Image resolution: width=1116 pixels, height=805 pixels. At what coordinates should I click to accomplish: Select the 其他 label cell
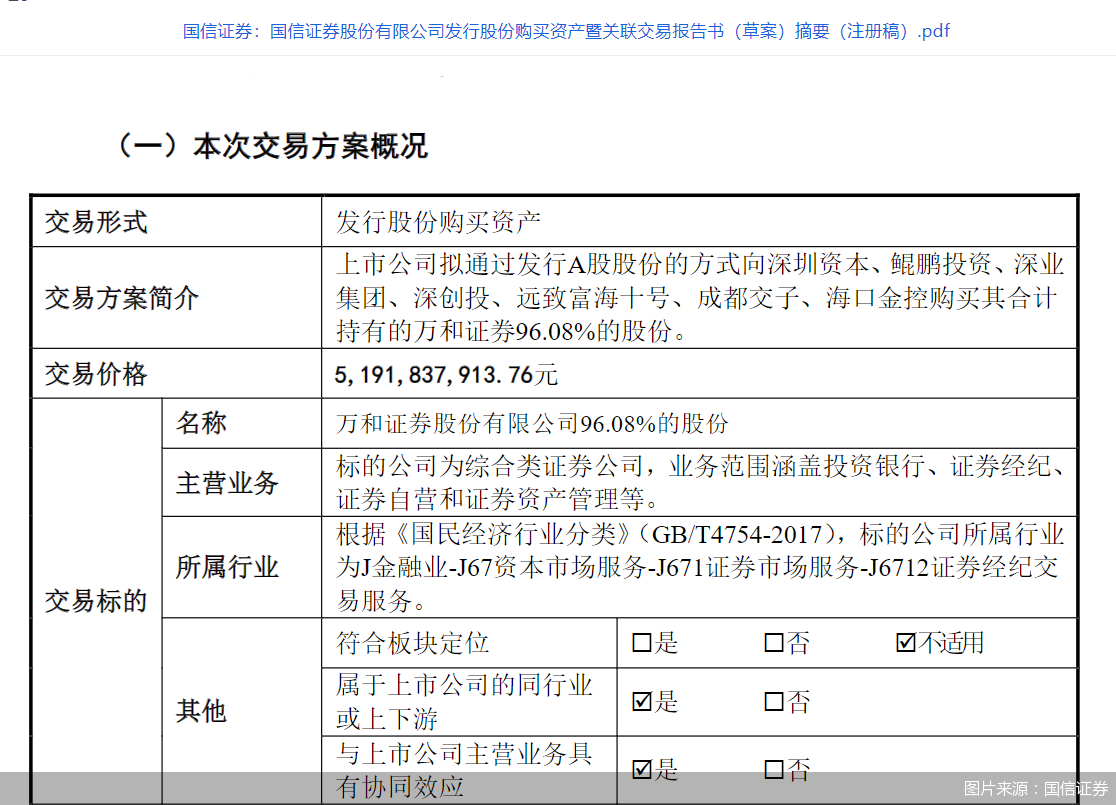coord(201,711)
